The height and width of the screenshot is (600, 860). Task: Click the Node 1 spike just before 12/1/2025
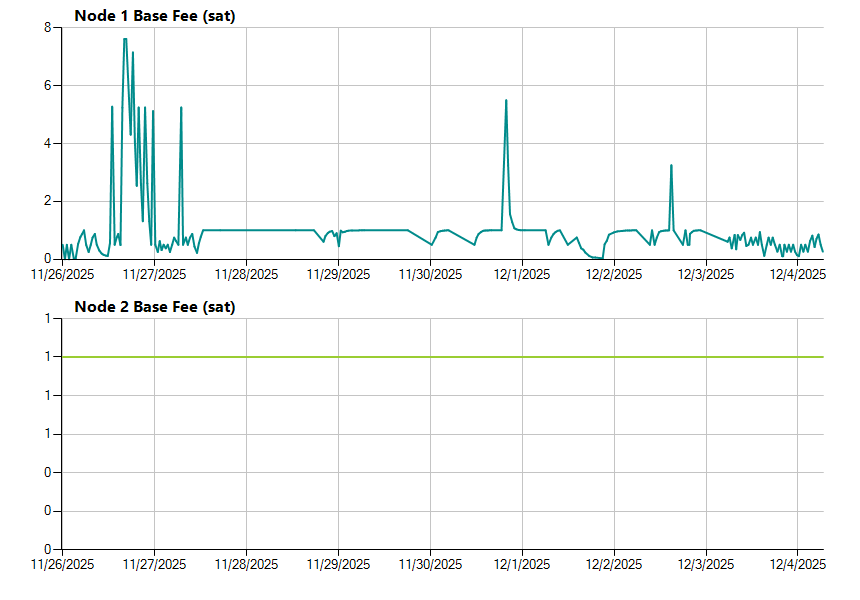(x=506, y=101)
